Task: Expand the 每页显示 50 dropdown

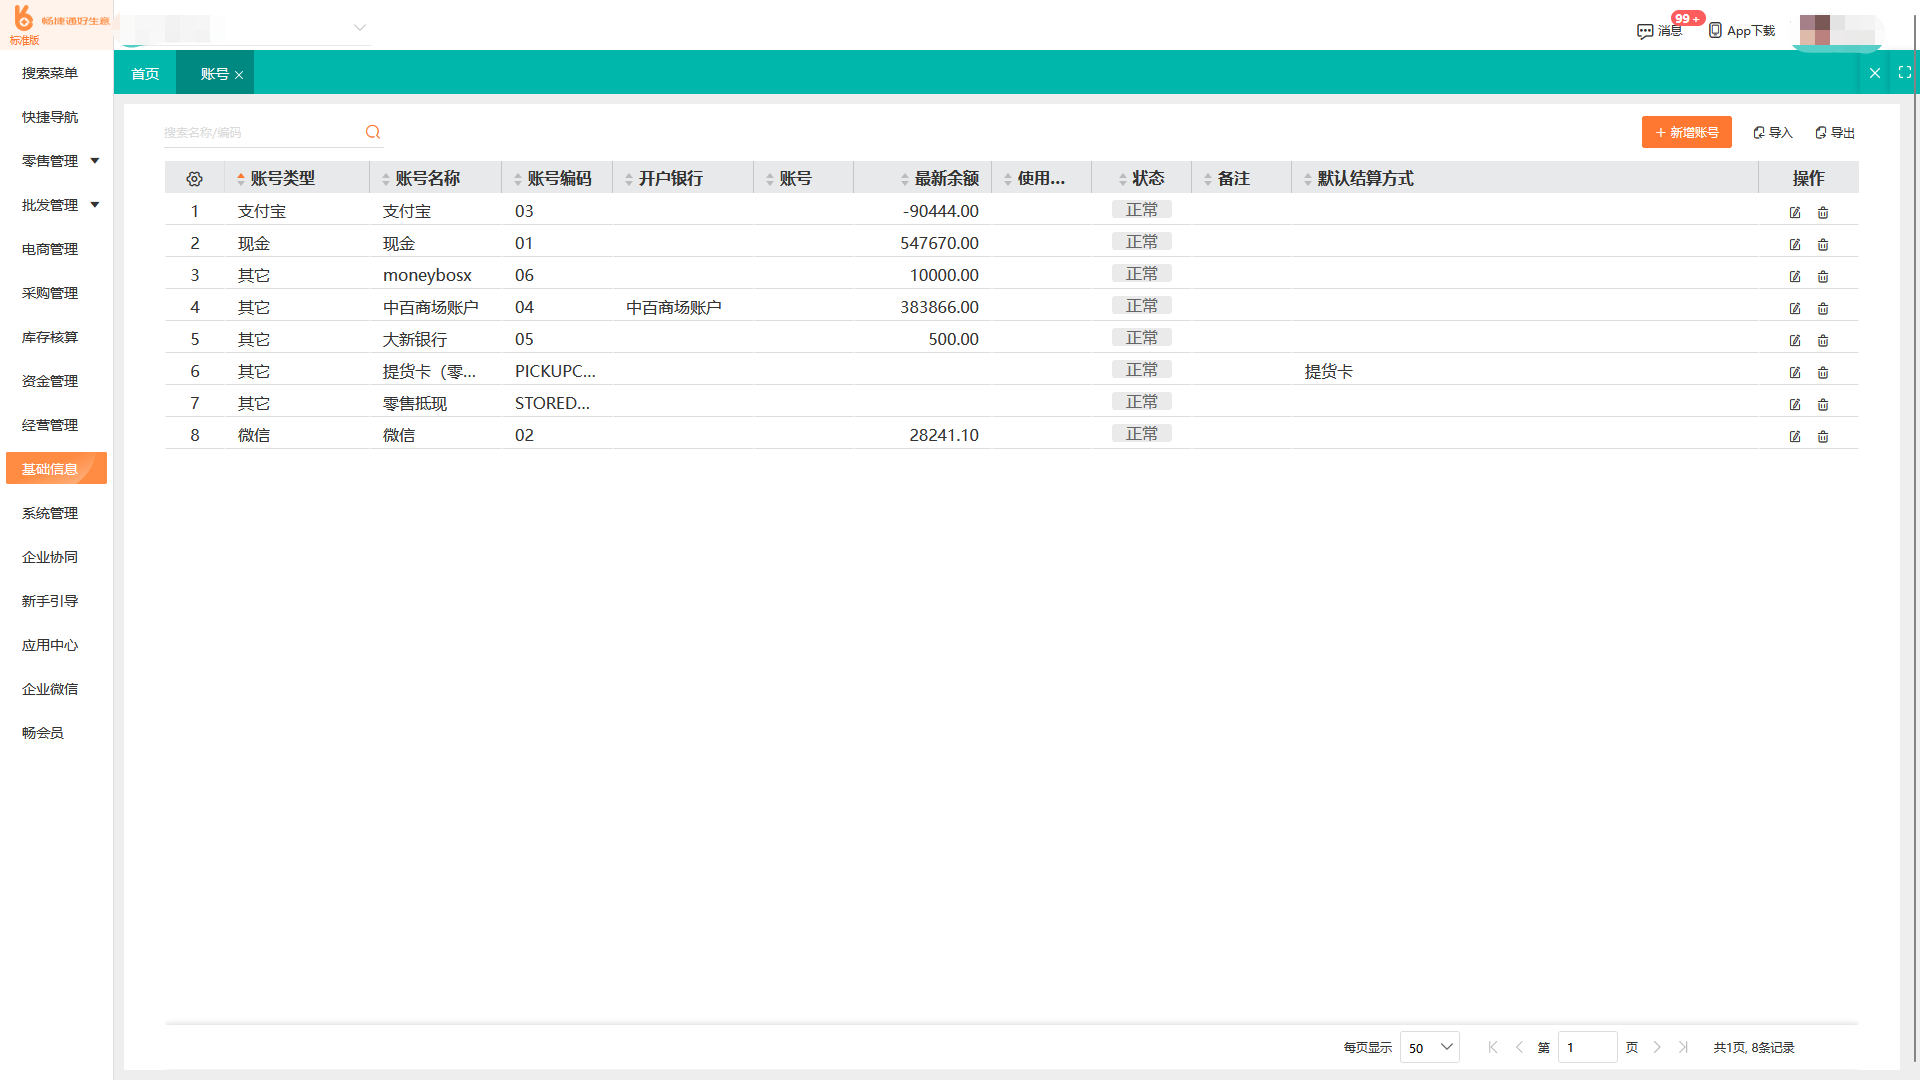Action: pyautogui.click(x=1429, y=1047)
